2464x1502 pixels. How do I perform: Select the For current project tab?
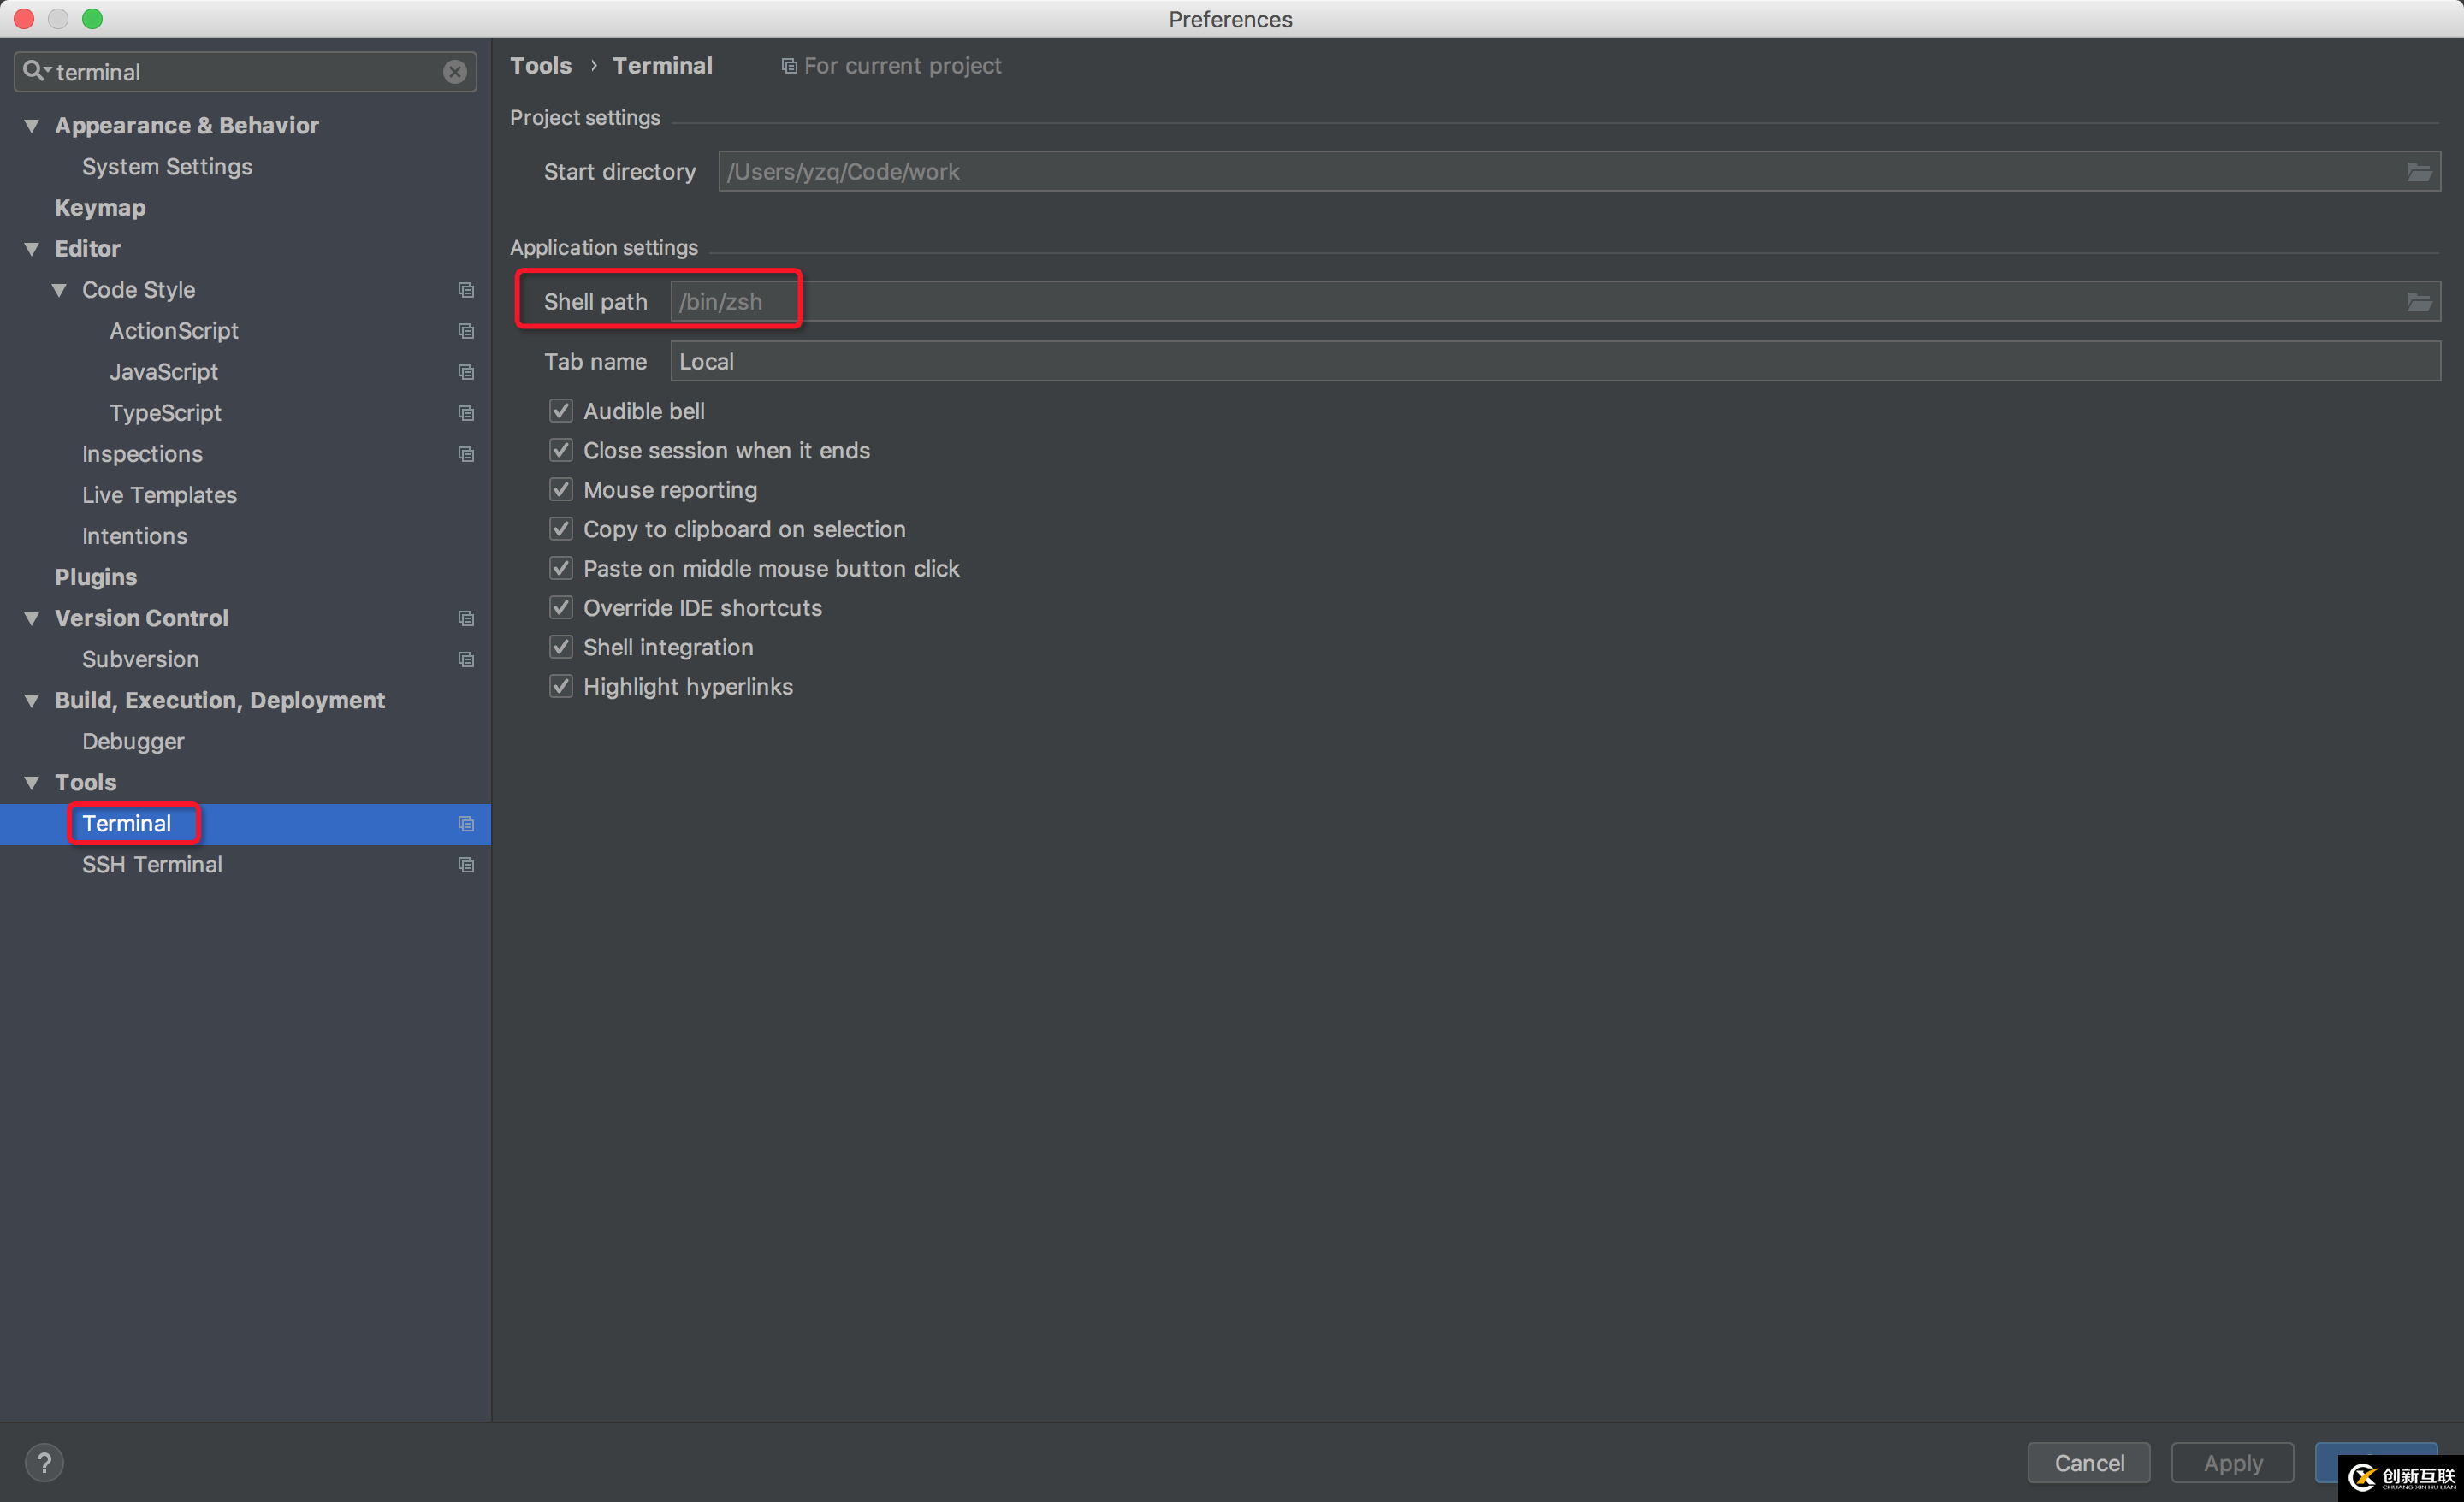pos(889,65)
